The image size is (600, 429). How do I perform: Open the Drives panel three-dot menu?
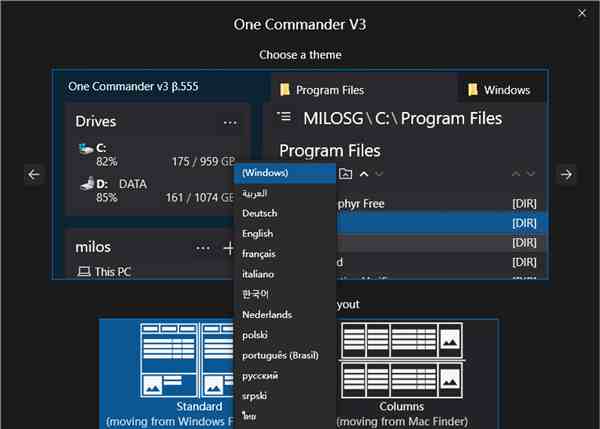[x=231, y=122]
